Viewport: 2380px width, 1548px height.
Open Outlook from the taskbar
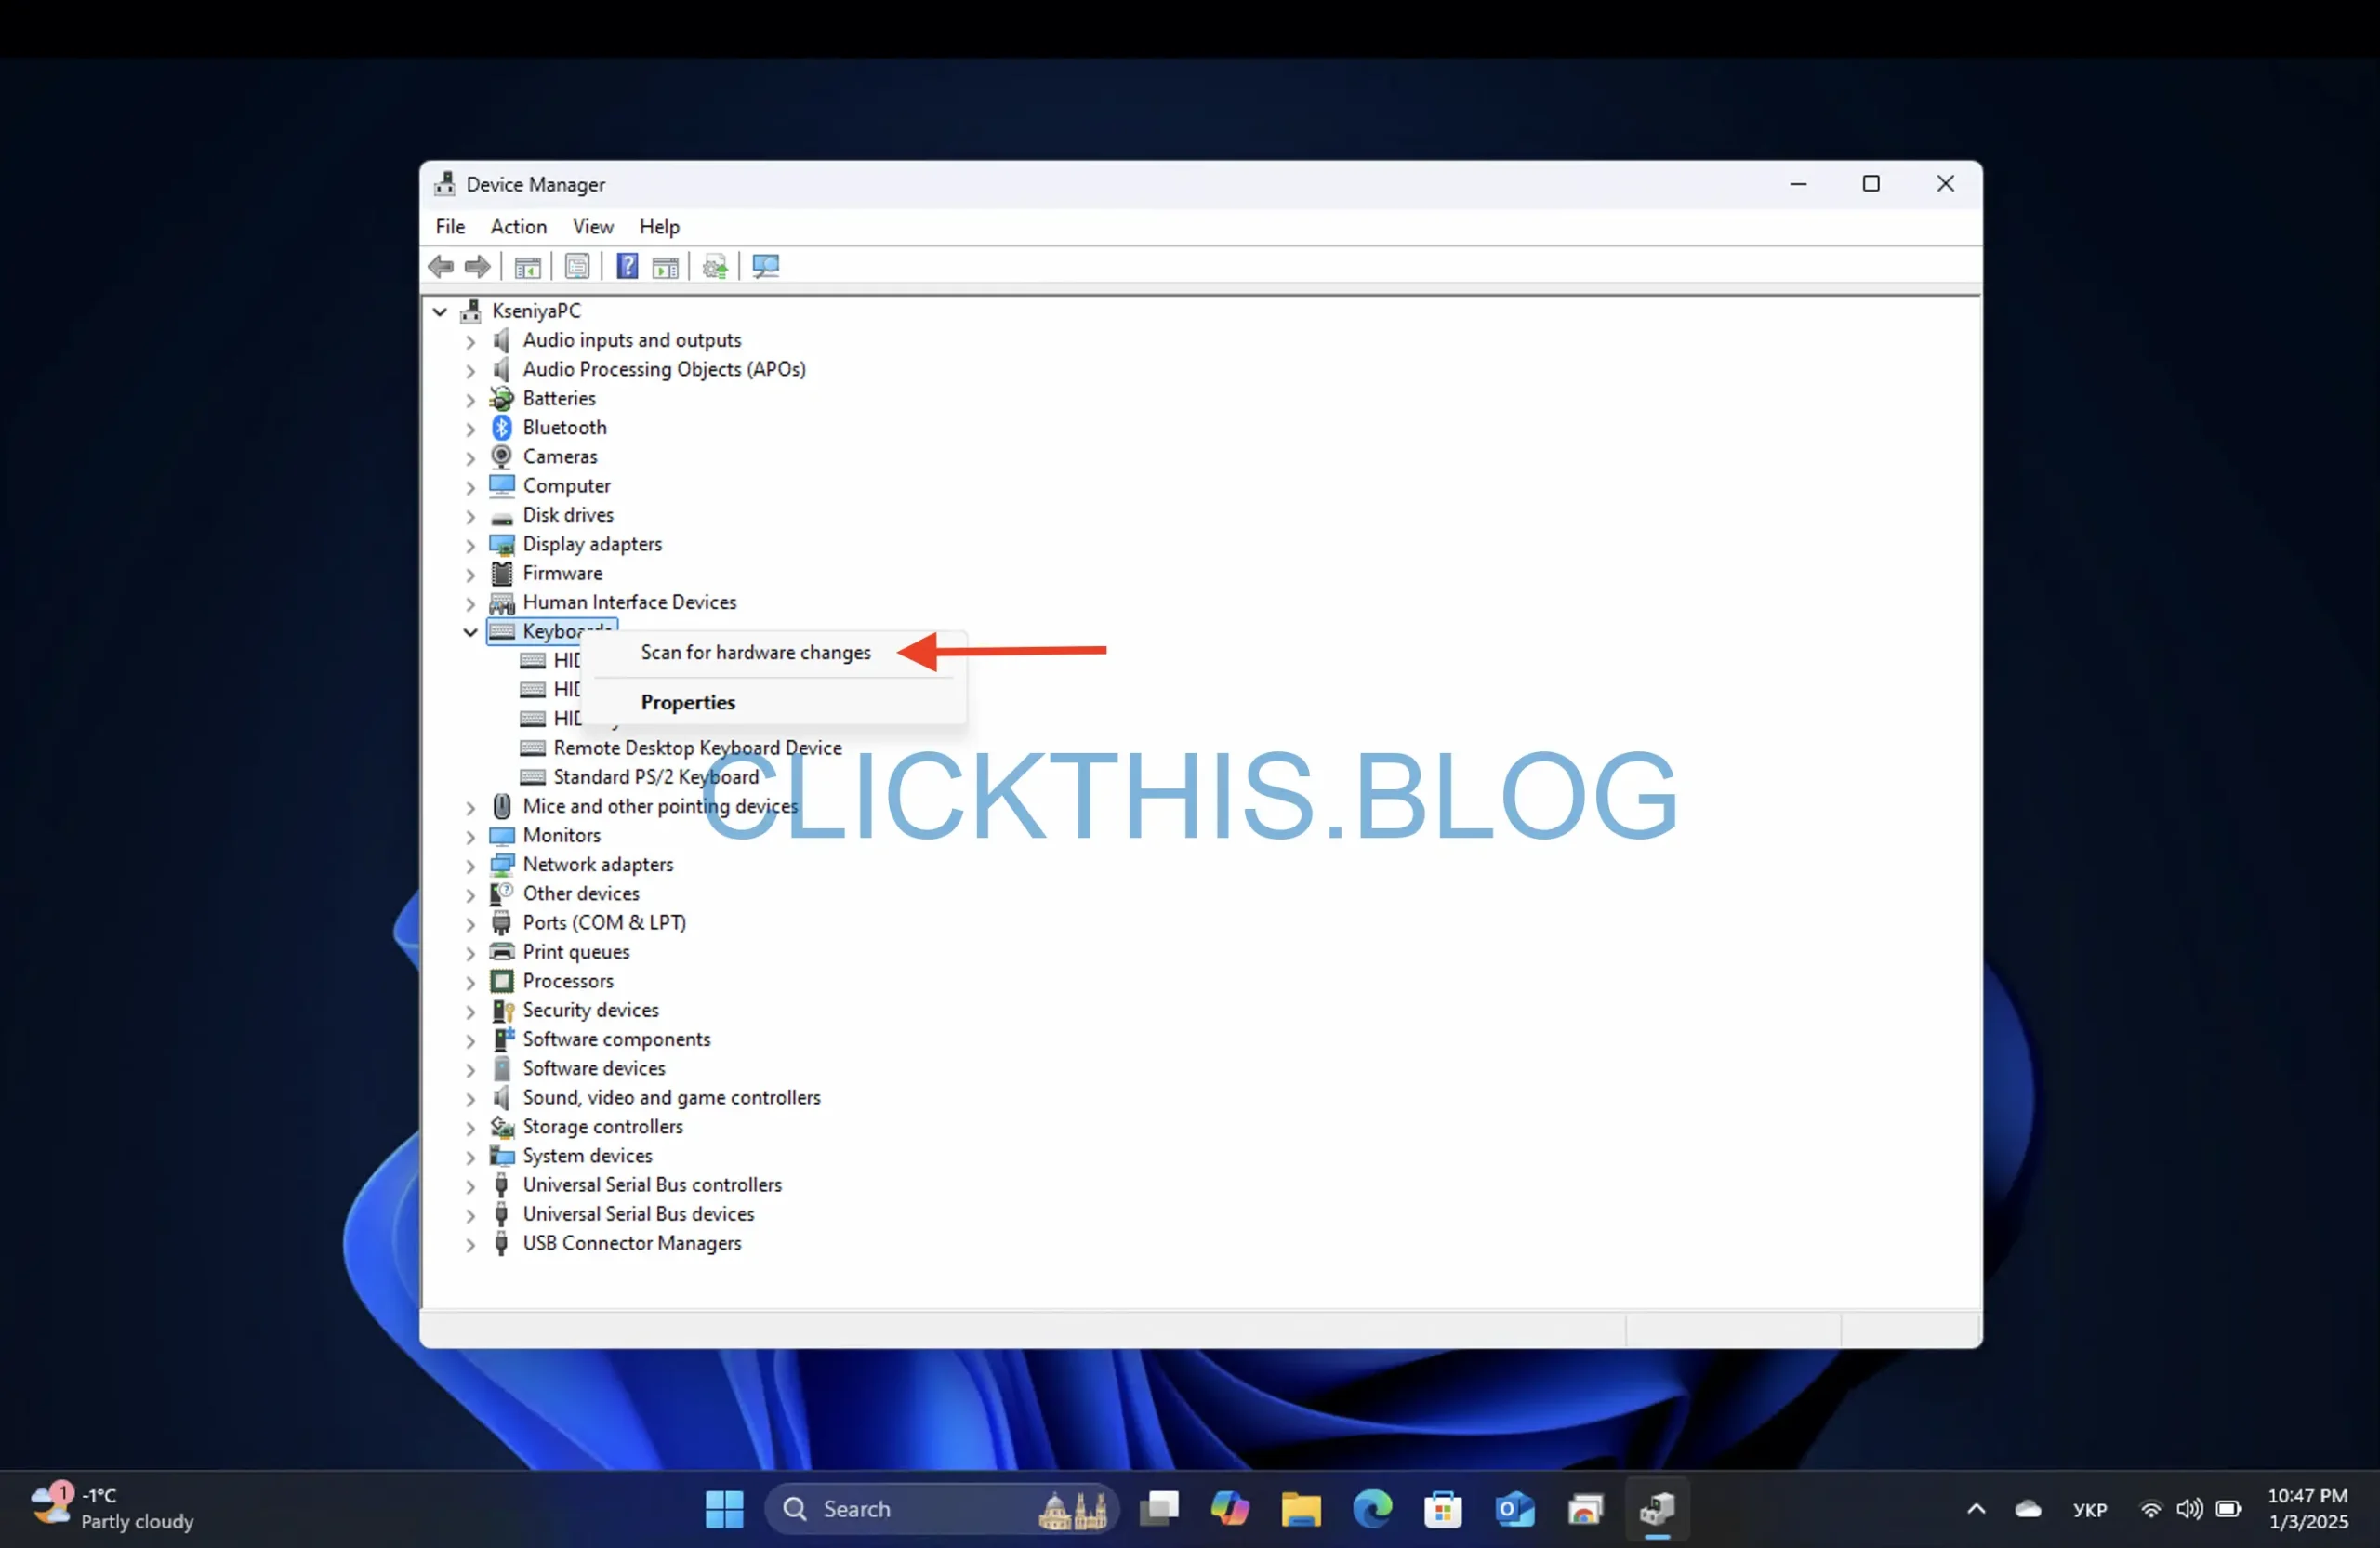pos(1514,1509)
